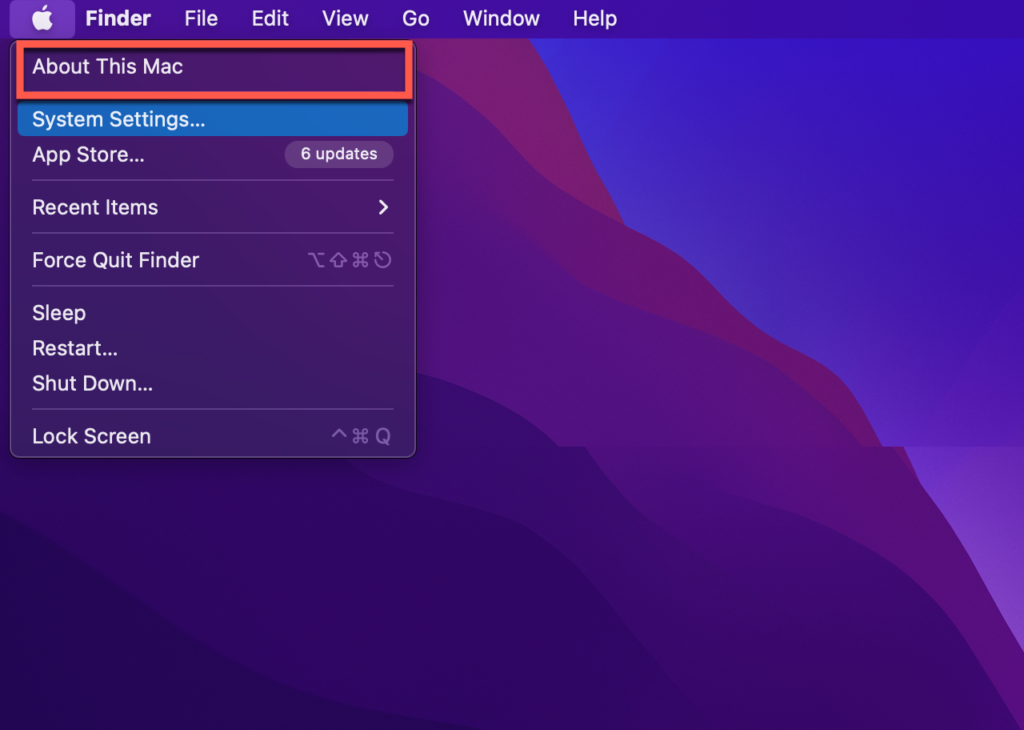This screenshot has width=1024, height=730.
Task: Open the File menu
Action: [200, 18]
